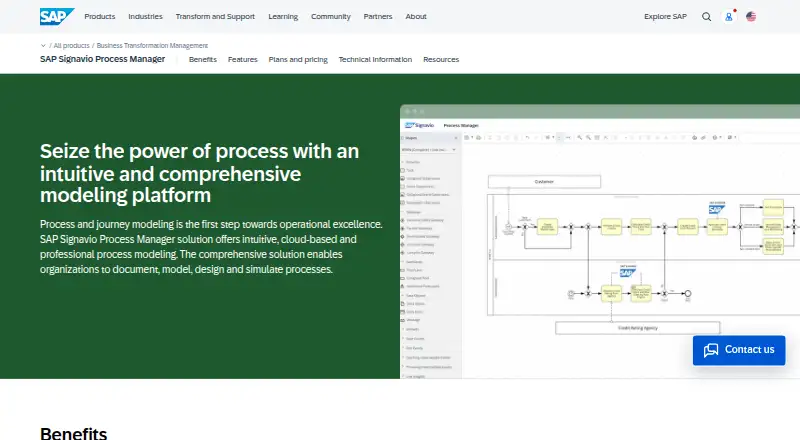The image size is (800, 440).
Task: Open the Partners menu
Action: click(378, 16)
